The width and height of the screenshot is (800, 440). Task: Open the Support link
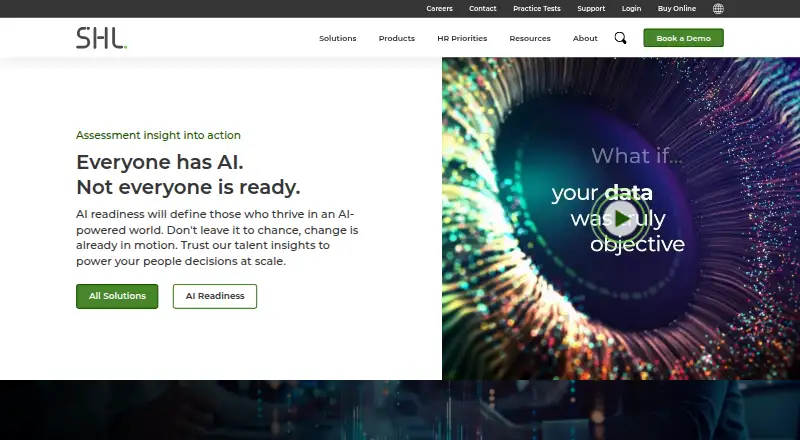coord(591,9)
